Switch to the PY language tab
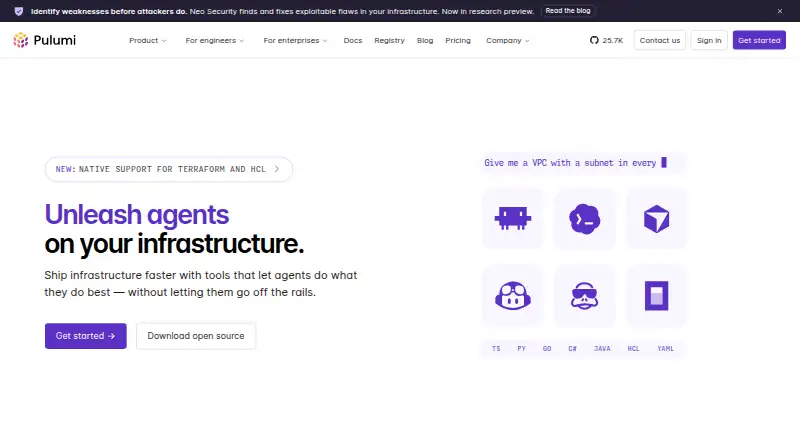The height and width of the screenshot is (440, 800). tap(521, 349)
